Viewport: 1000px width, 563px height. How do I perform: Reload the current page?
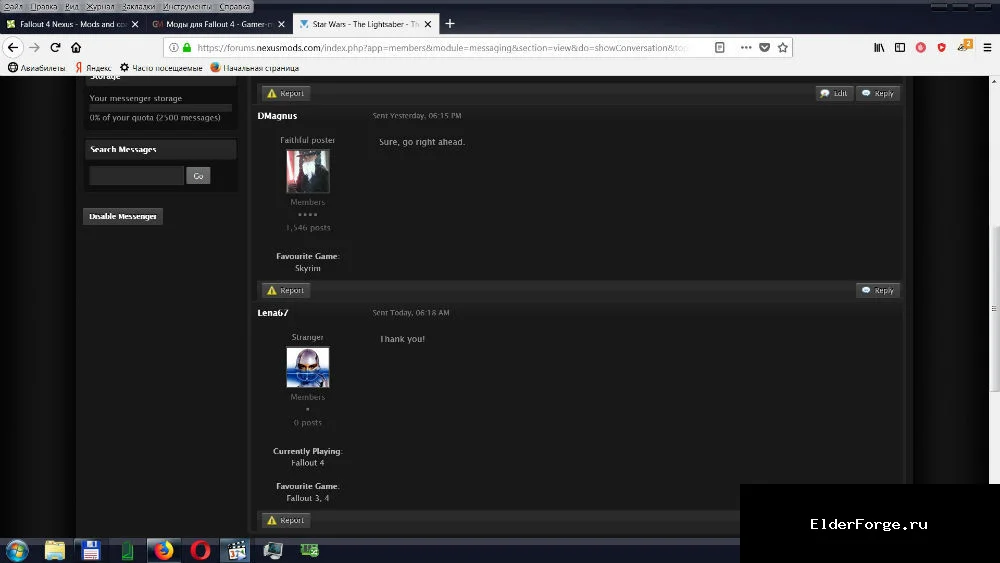[x=55, y=47]
